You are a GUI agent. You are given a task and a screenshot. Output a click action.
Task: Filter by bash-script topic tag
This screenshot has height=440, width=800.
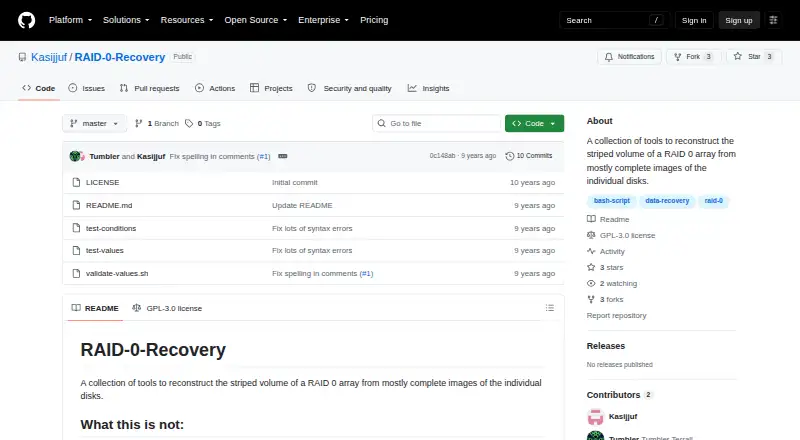(612, 201)
